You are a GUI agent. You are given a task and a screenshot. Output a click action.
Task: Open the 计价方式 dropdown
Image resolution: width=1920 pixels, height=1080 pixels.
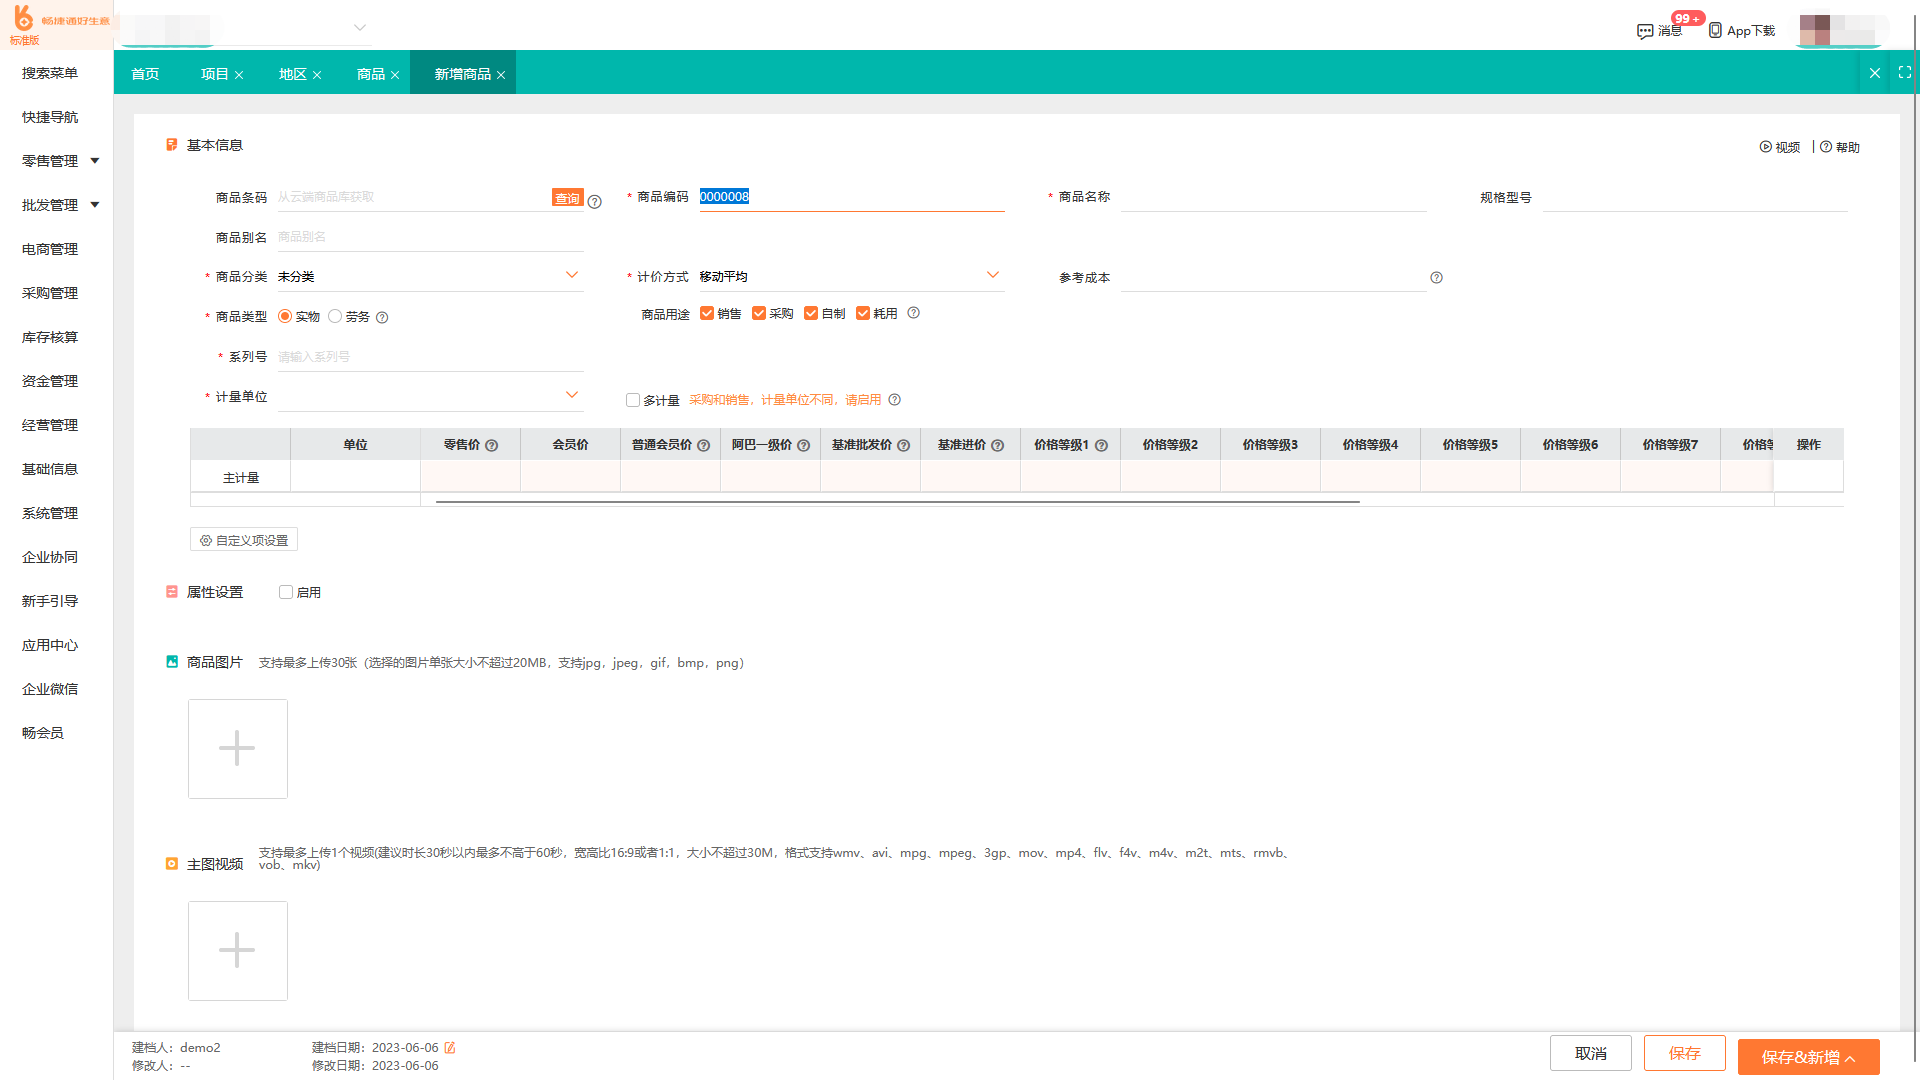(x=993, y=276)
